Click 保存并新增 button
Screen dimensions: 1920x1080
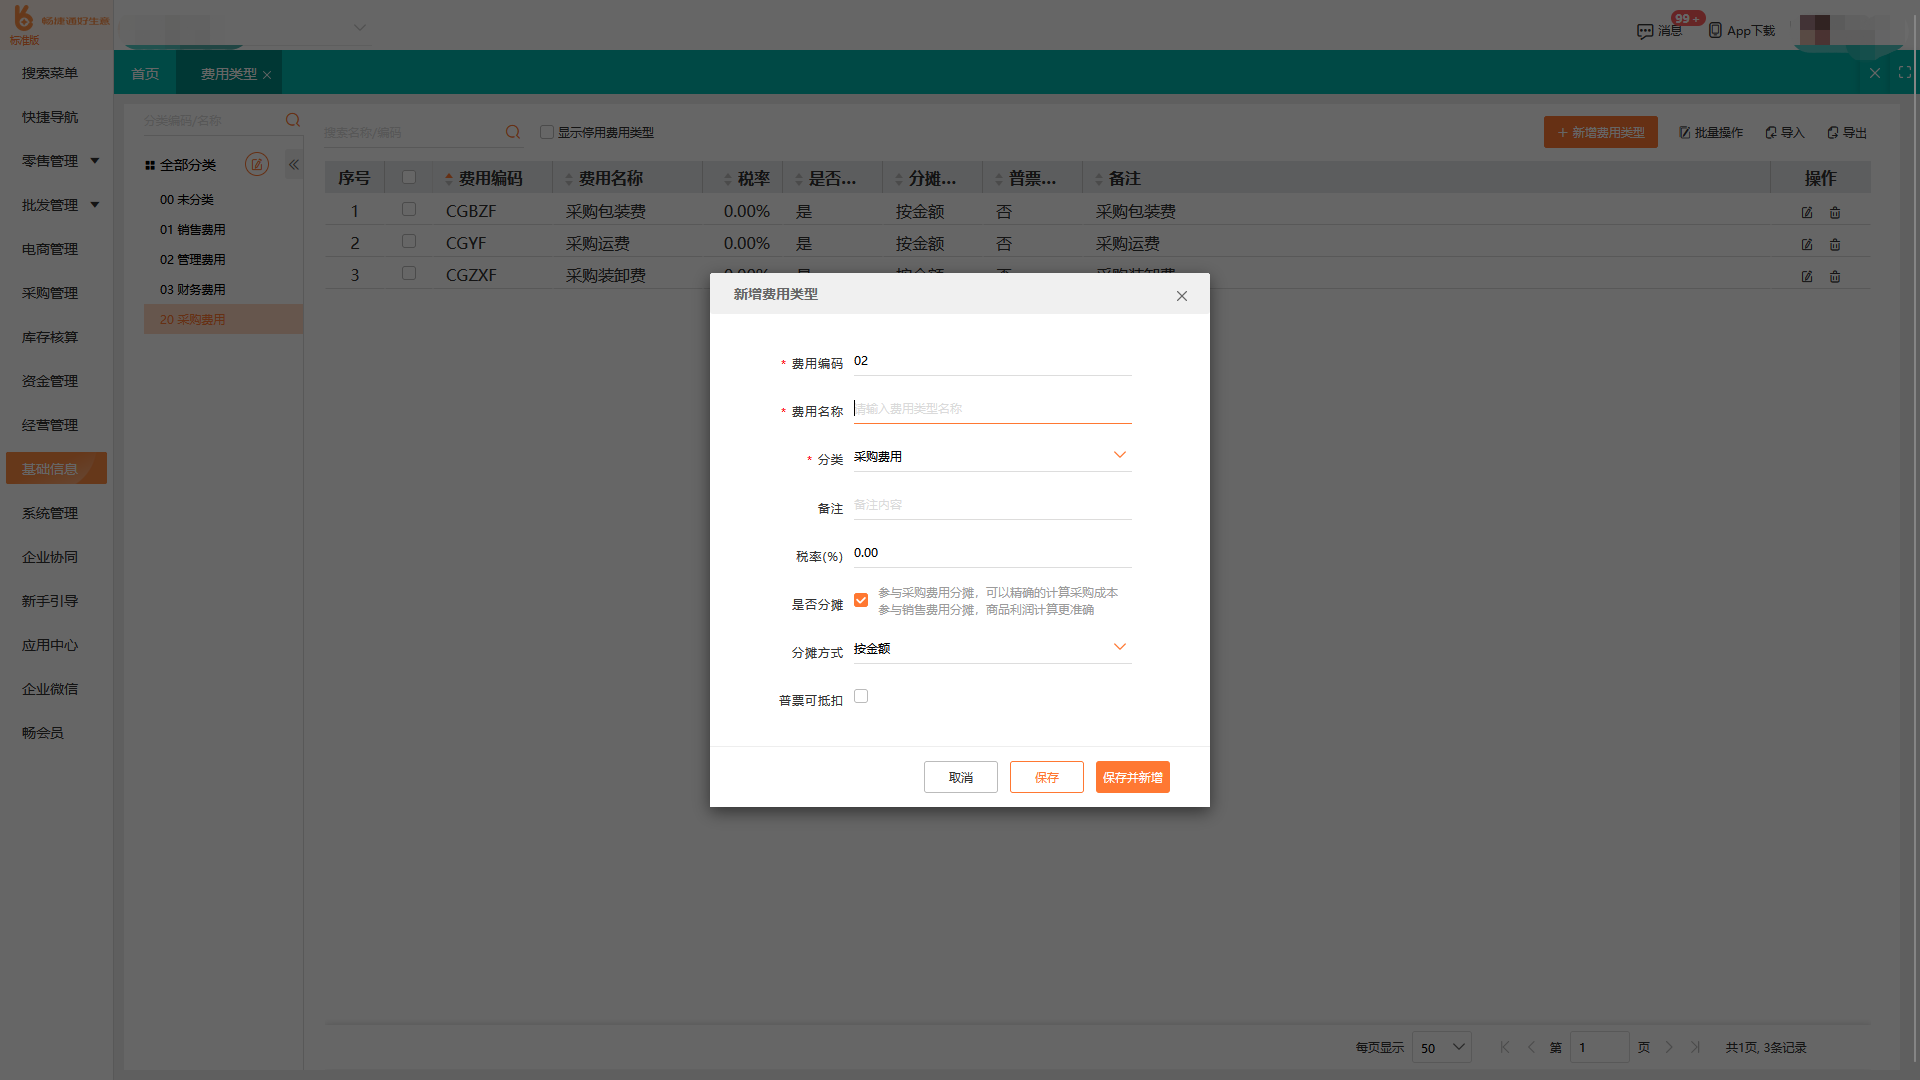click(1130, 777)
